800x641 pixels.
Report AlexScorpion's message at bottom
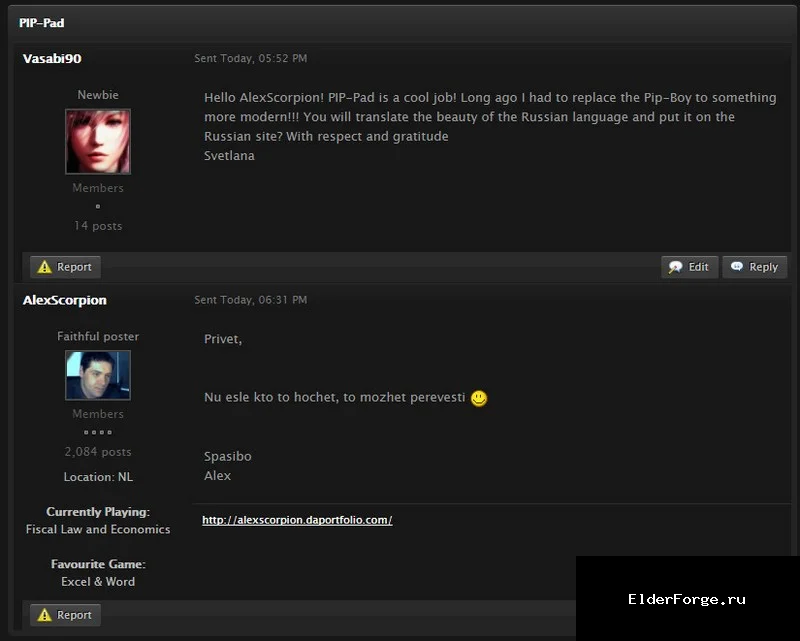click(x=65, y=615)
